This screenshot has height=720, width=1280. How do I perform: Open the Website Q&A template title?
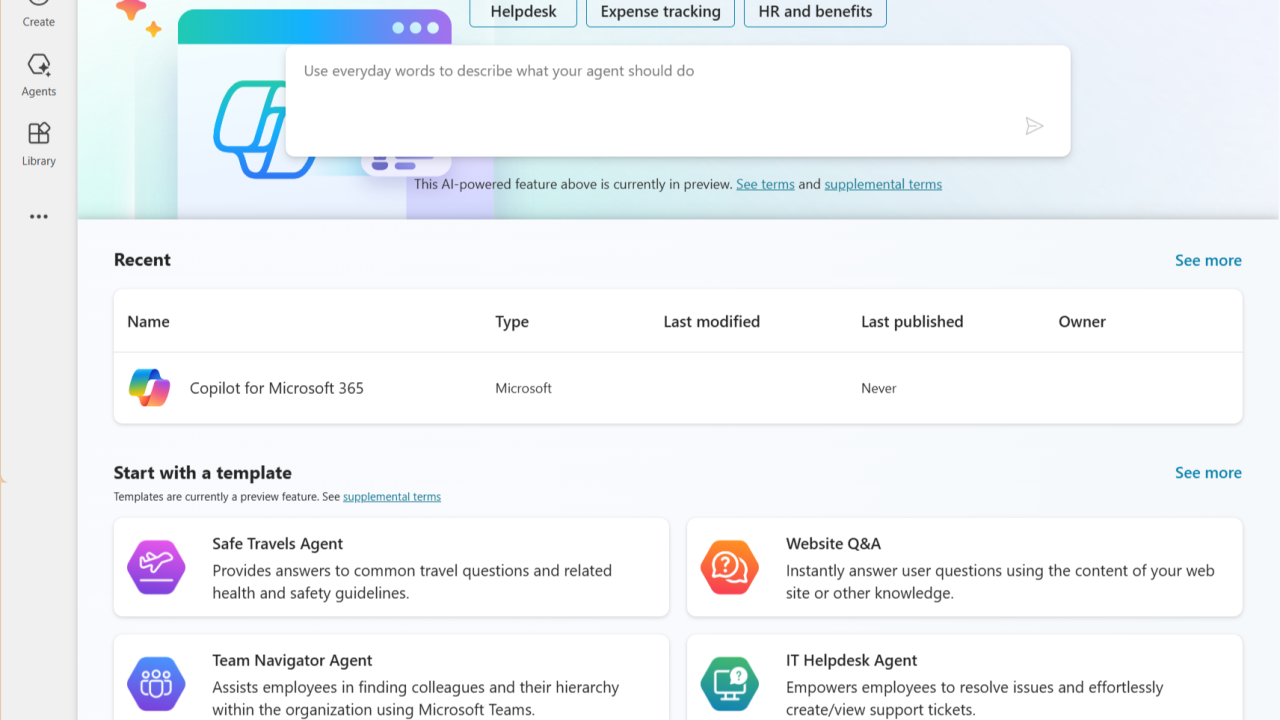point(833,544)
